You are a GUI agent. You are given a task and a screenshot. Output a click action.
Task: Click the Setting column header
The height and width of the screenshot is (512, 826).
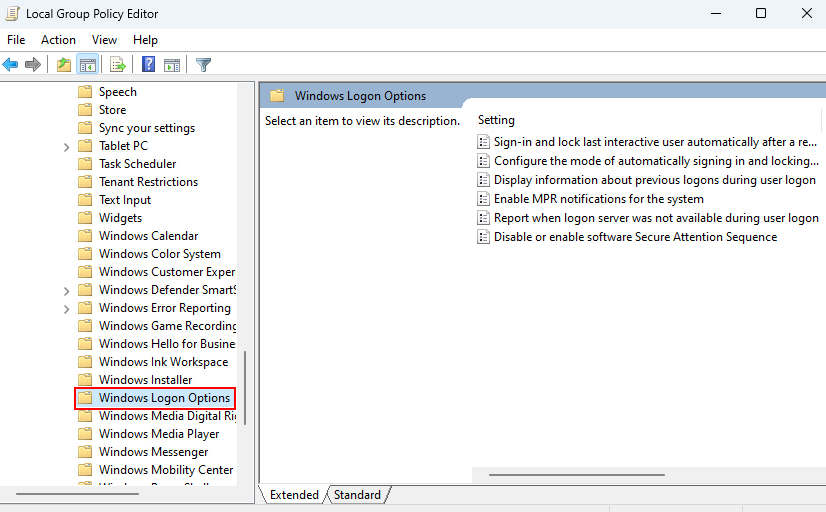coord(496,120)
